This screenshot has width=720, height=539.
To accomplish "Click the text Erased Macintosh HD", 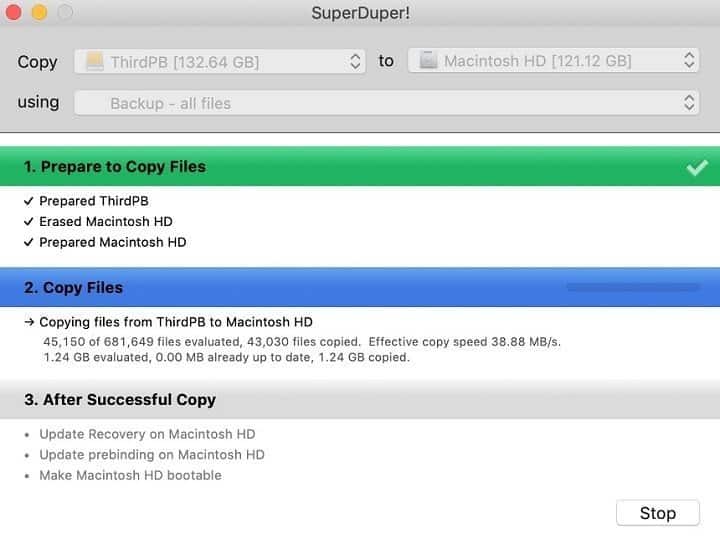I will click(x=106, y=222).
